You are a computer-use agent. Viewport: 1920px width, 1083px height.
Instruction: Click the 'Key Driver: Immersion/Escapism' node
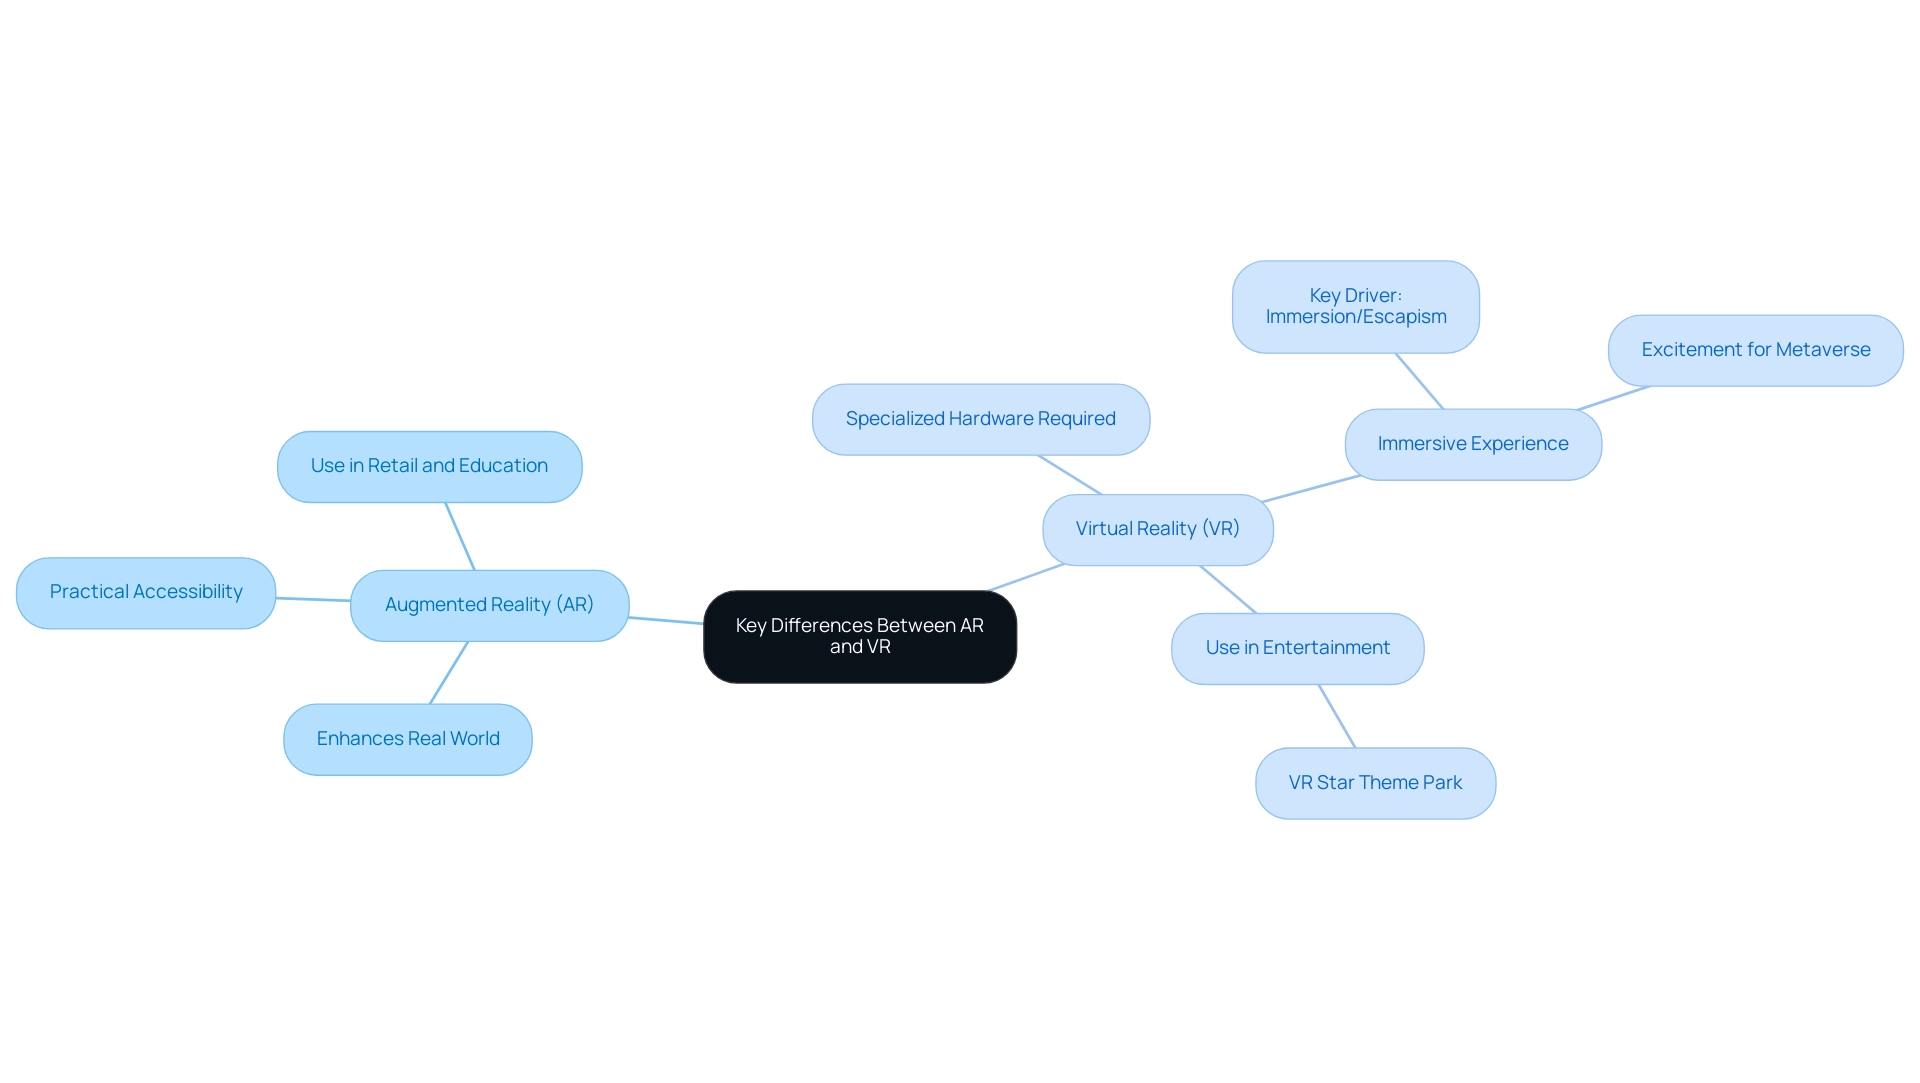(1350, 305)
